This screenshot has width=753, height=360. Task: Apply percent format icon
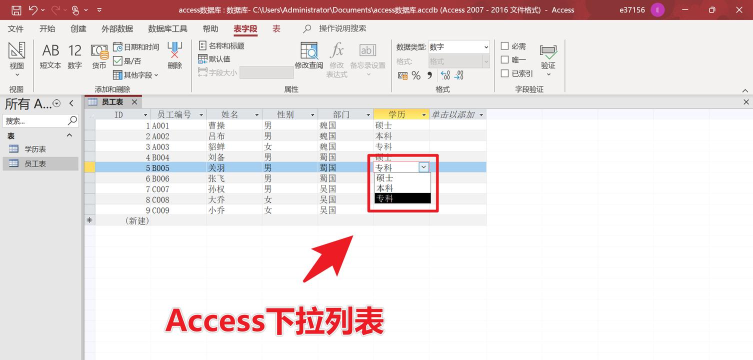pyautogui.click(x=416, y=75)
